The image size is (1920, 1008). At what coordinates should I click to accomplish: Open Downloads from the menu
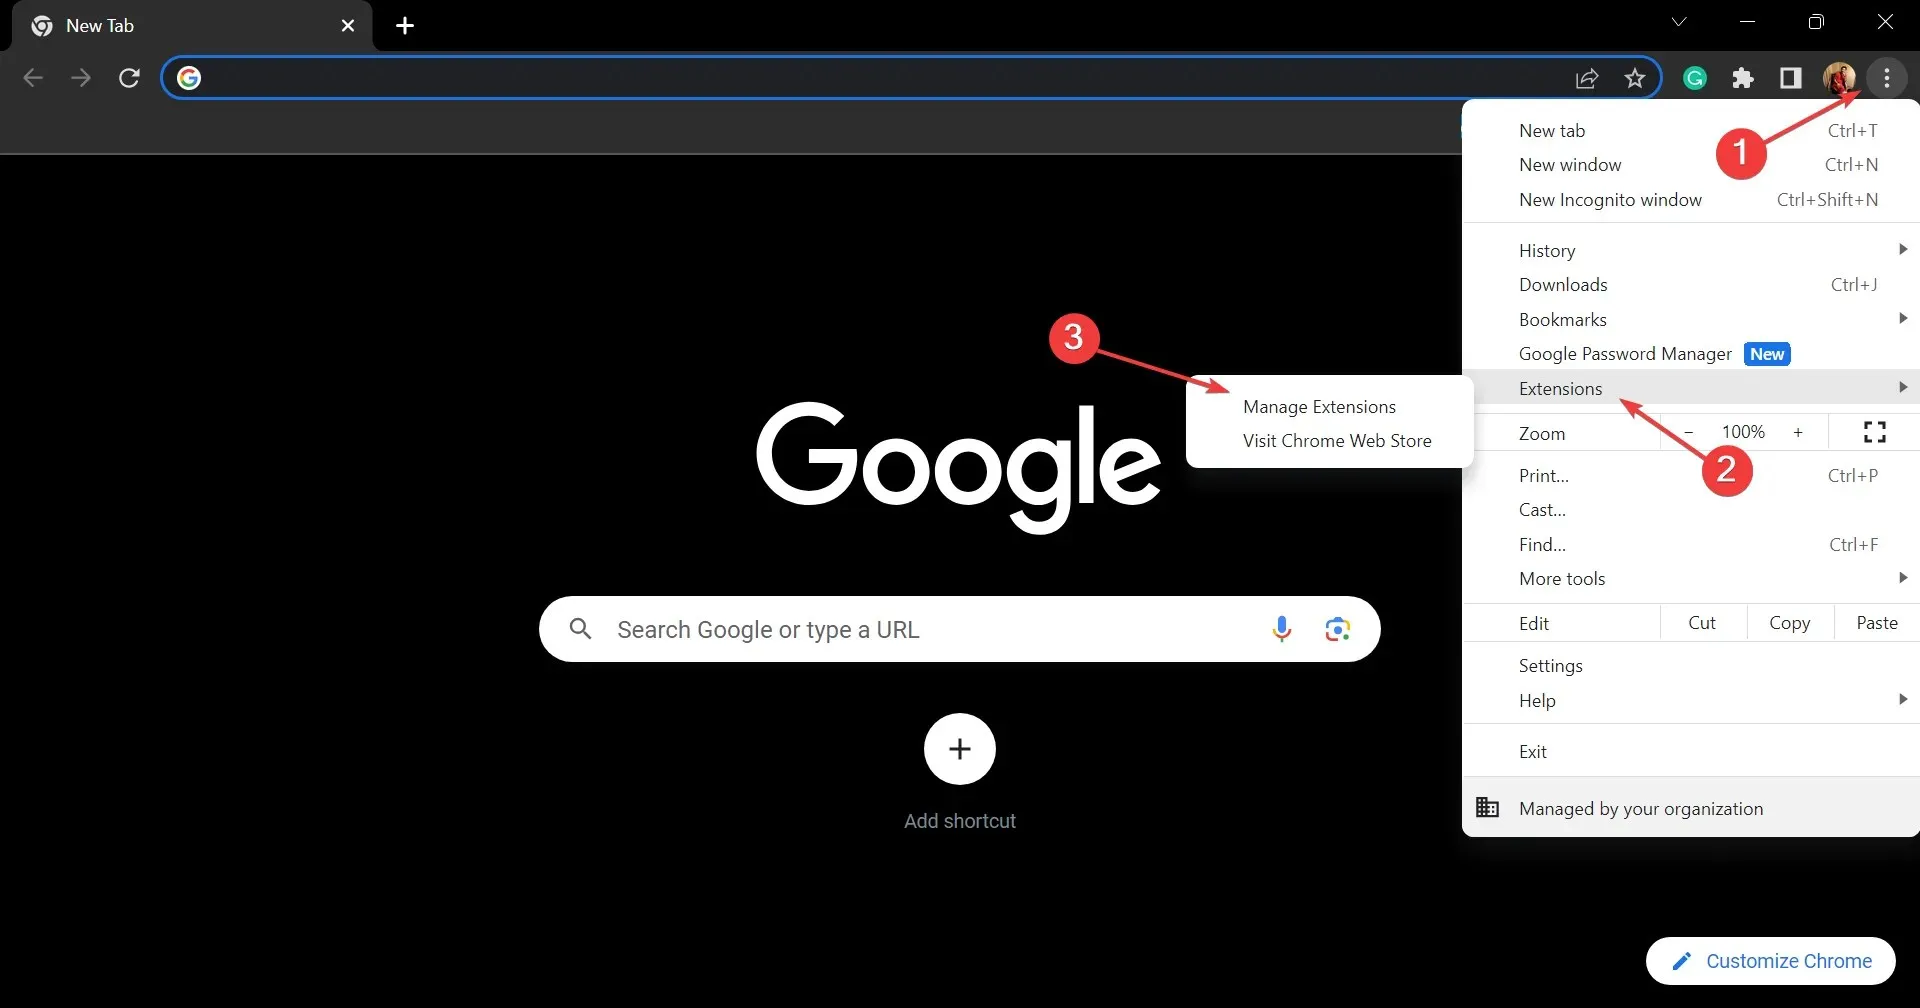pos(1691,285)
